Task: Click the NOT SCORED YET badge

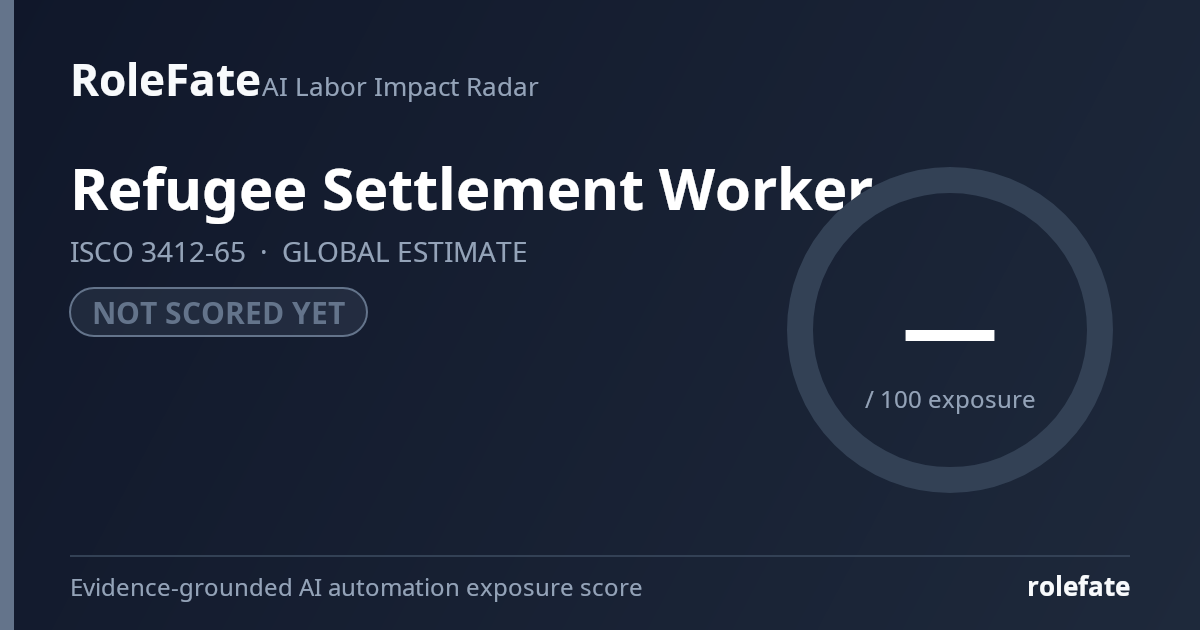Action: 218,312
